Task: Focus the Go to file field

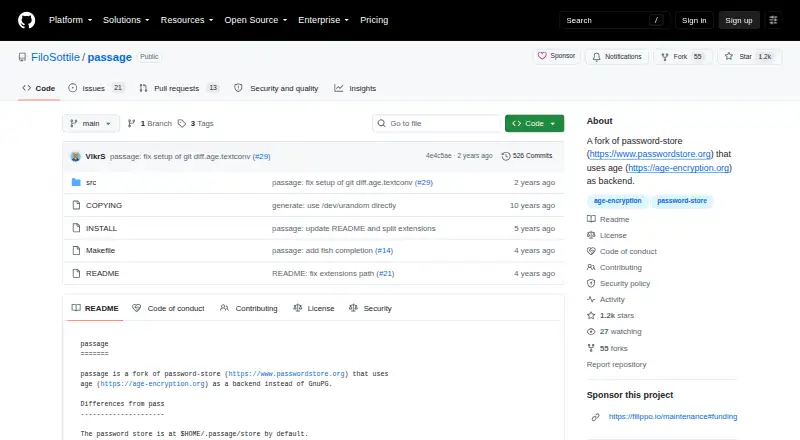Action: pos(437,124)
